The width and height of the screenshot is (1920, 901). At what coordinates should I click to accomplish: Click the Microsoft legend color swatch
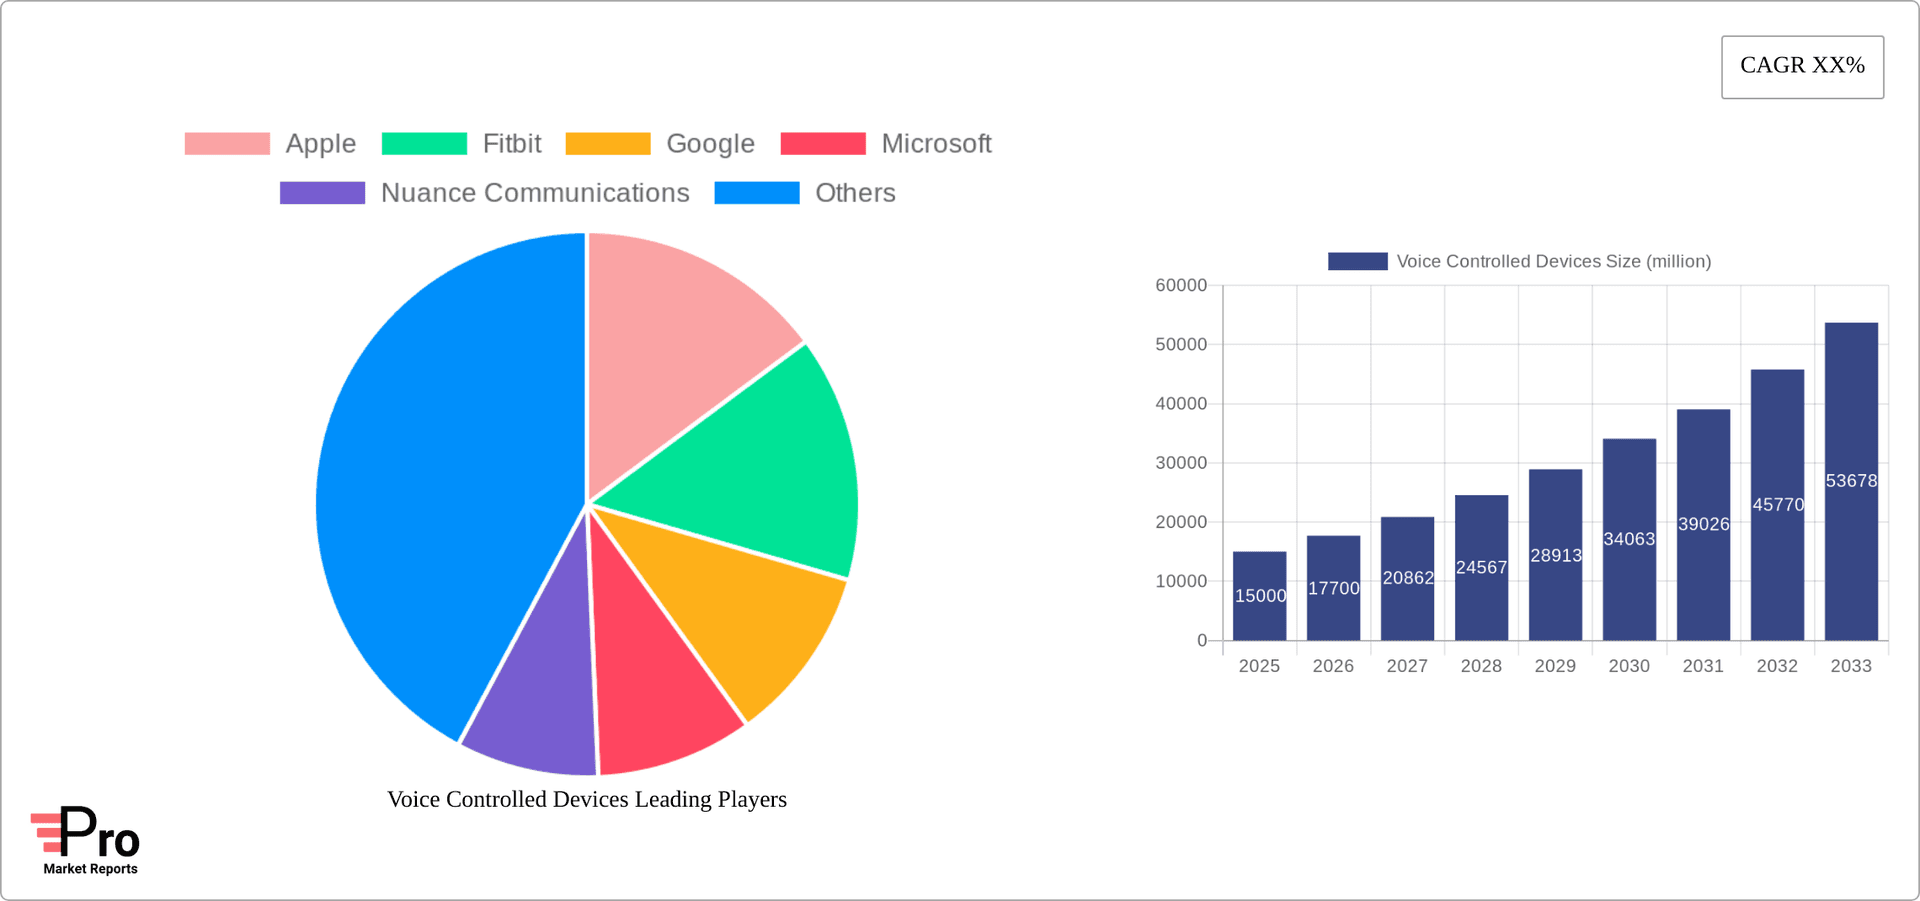(822, 143)
